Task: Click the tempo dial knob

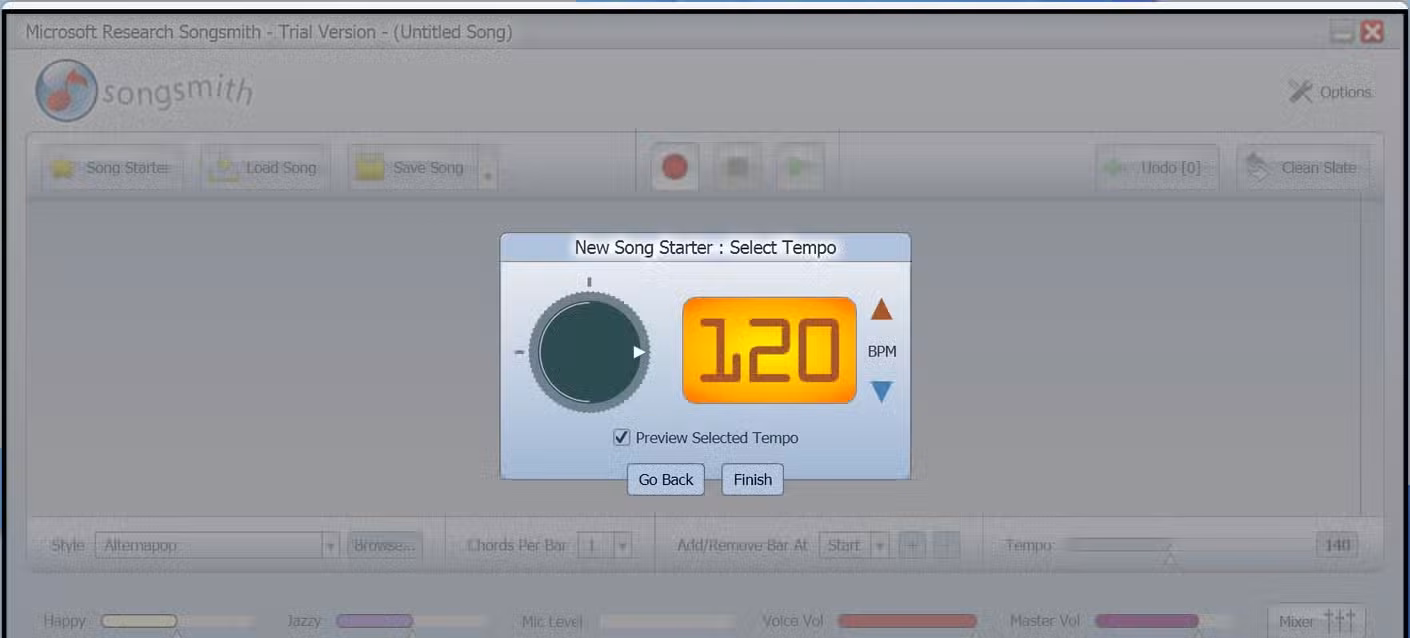Action: 590,352
